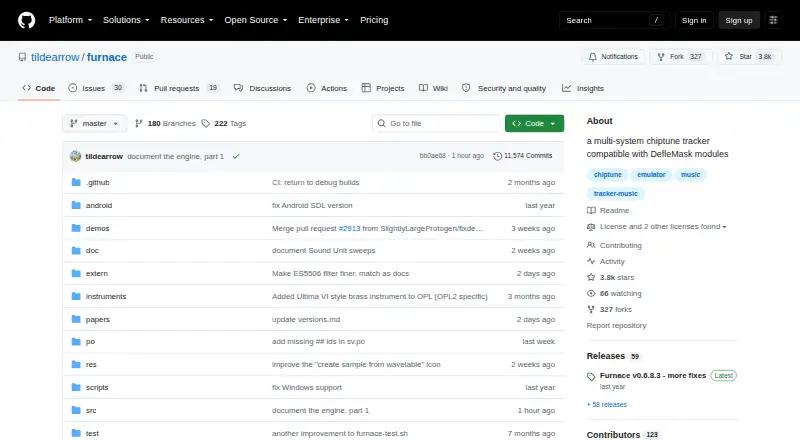
Task: Open the Projects tab
Action: (x=383, y=88)
